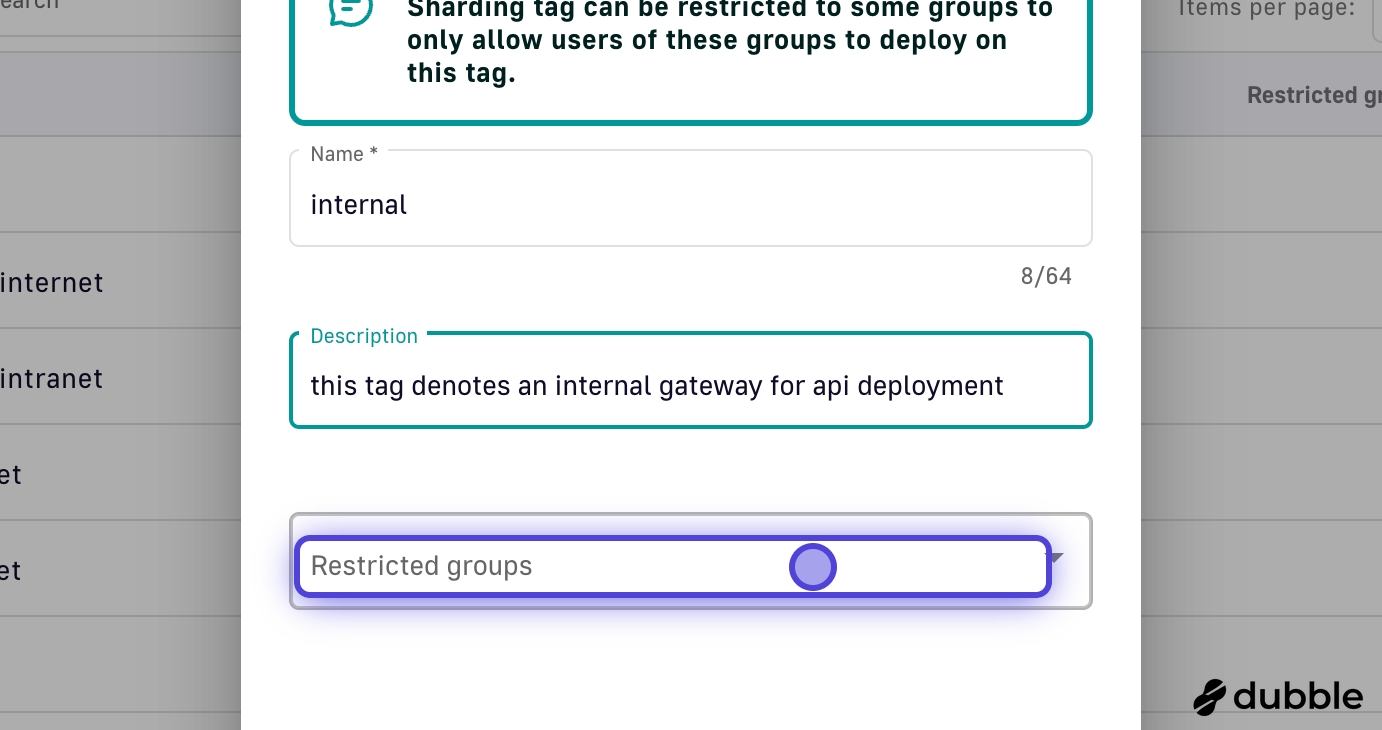The width and height of the screenshot is (1382, 730).
Task: Click the Description field label
Action: 364,336
